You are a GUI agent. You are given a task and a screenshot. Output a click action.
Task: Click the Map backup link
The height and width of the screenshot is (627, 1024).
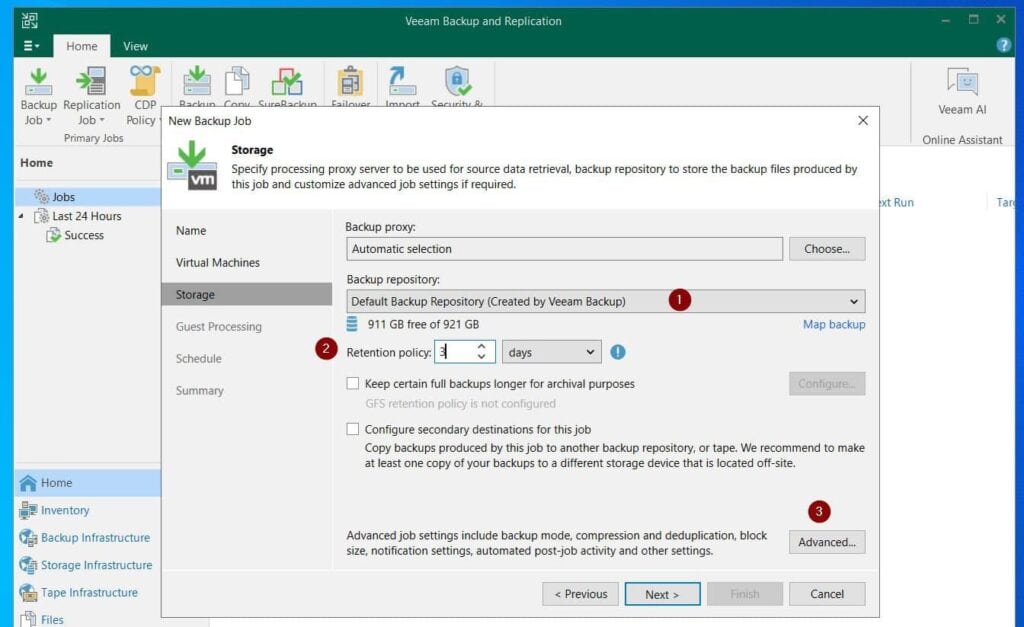click(x=834, y=325)
